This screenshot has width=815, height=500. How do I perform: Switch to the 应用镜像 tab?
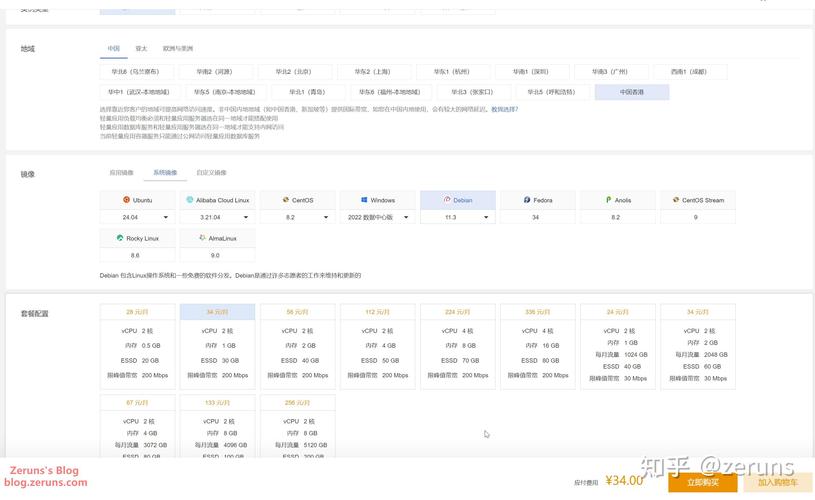coord(121,173)
